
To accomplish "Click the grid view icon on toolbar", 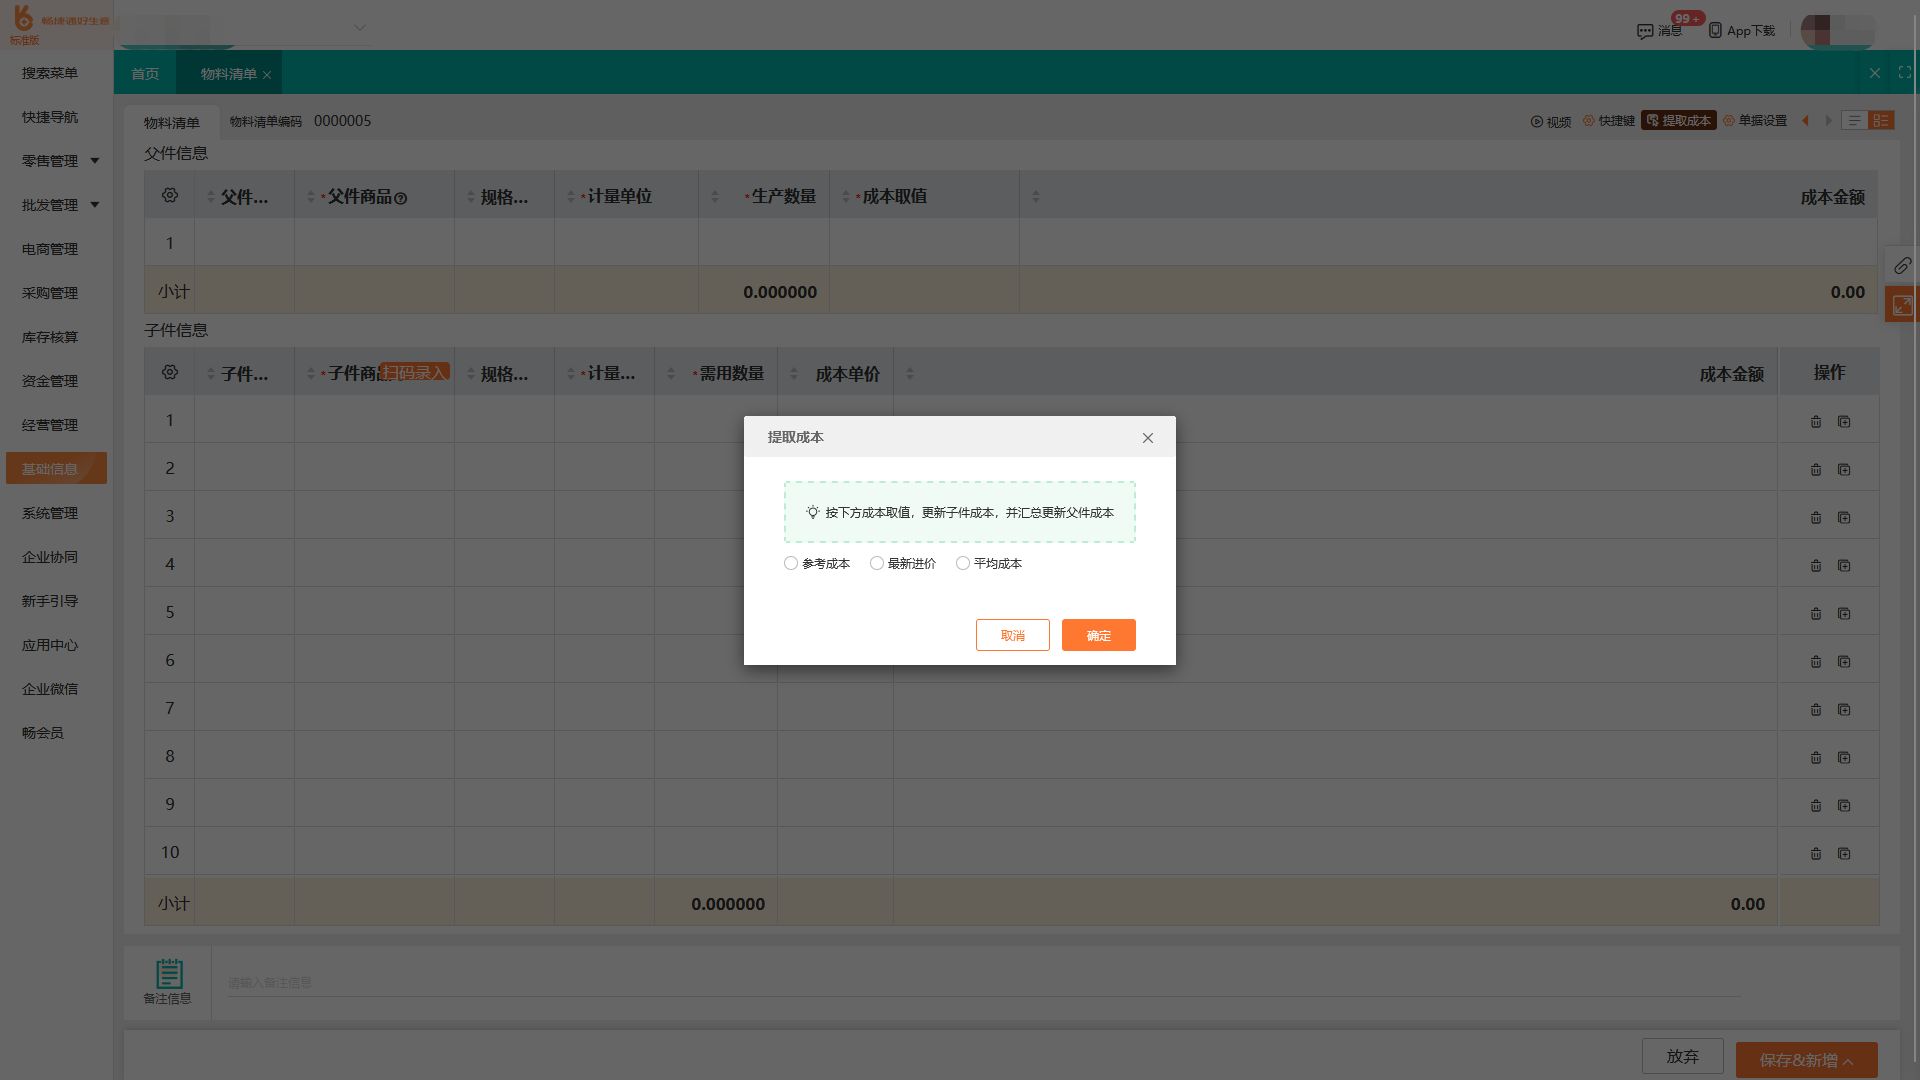I will point(1882,120).
